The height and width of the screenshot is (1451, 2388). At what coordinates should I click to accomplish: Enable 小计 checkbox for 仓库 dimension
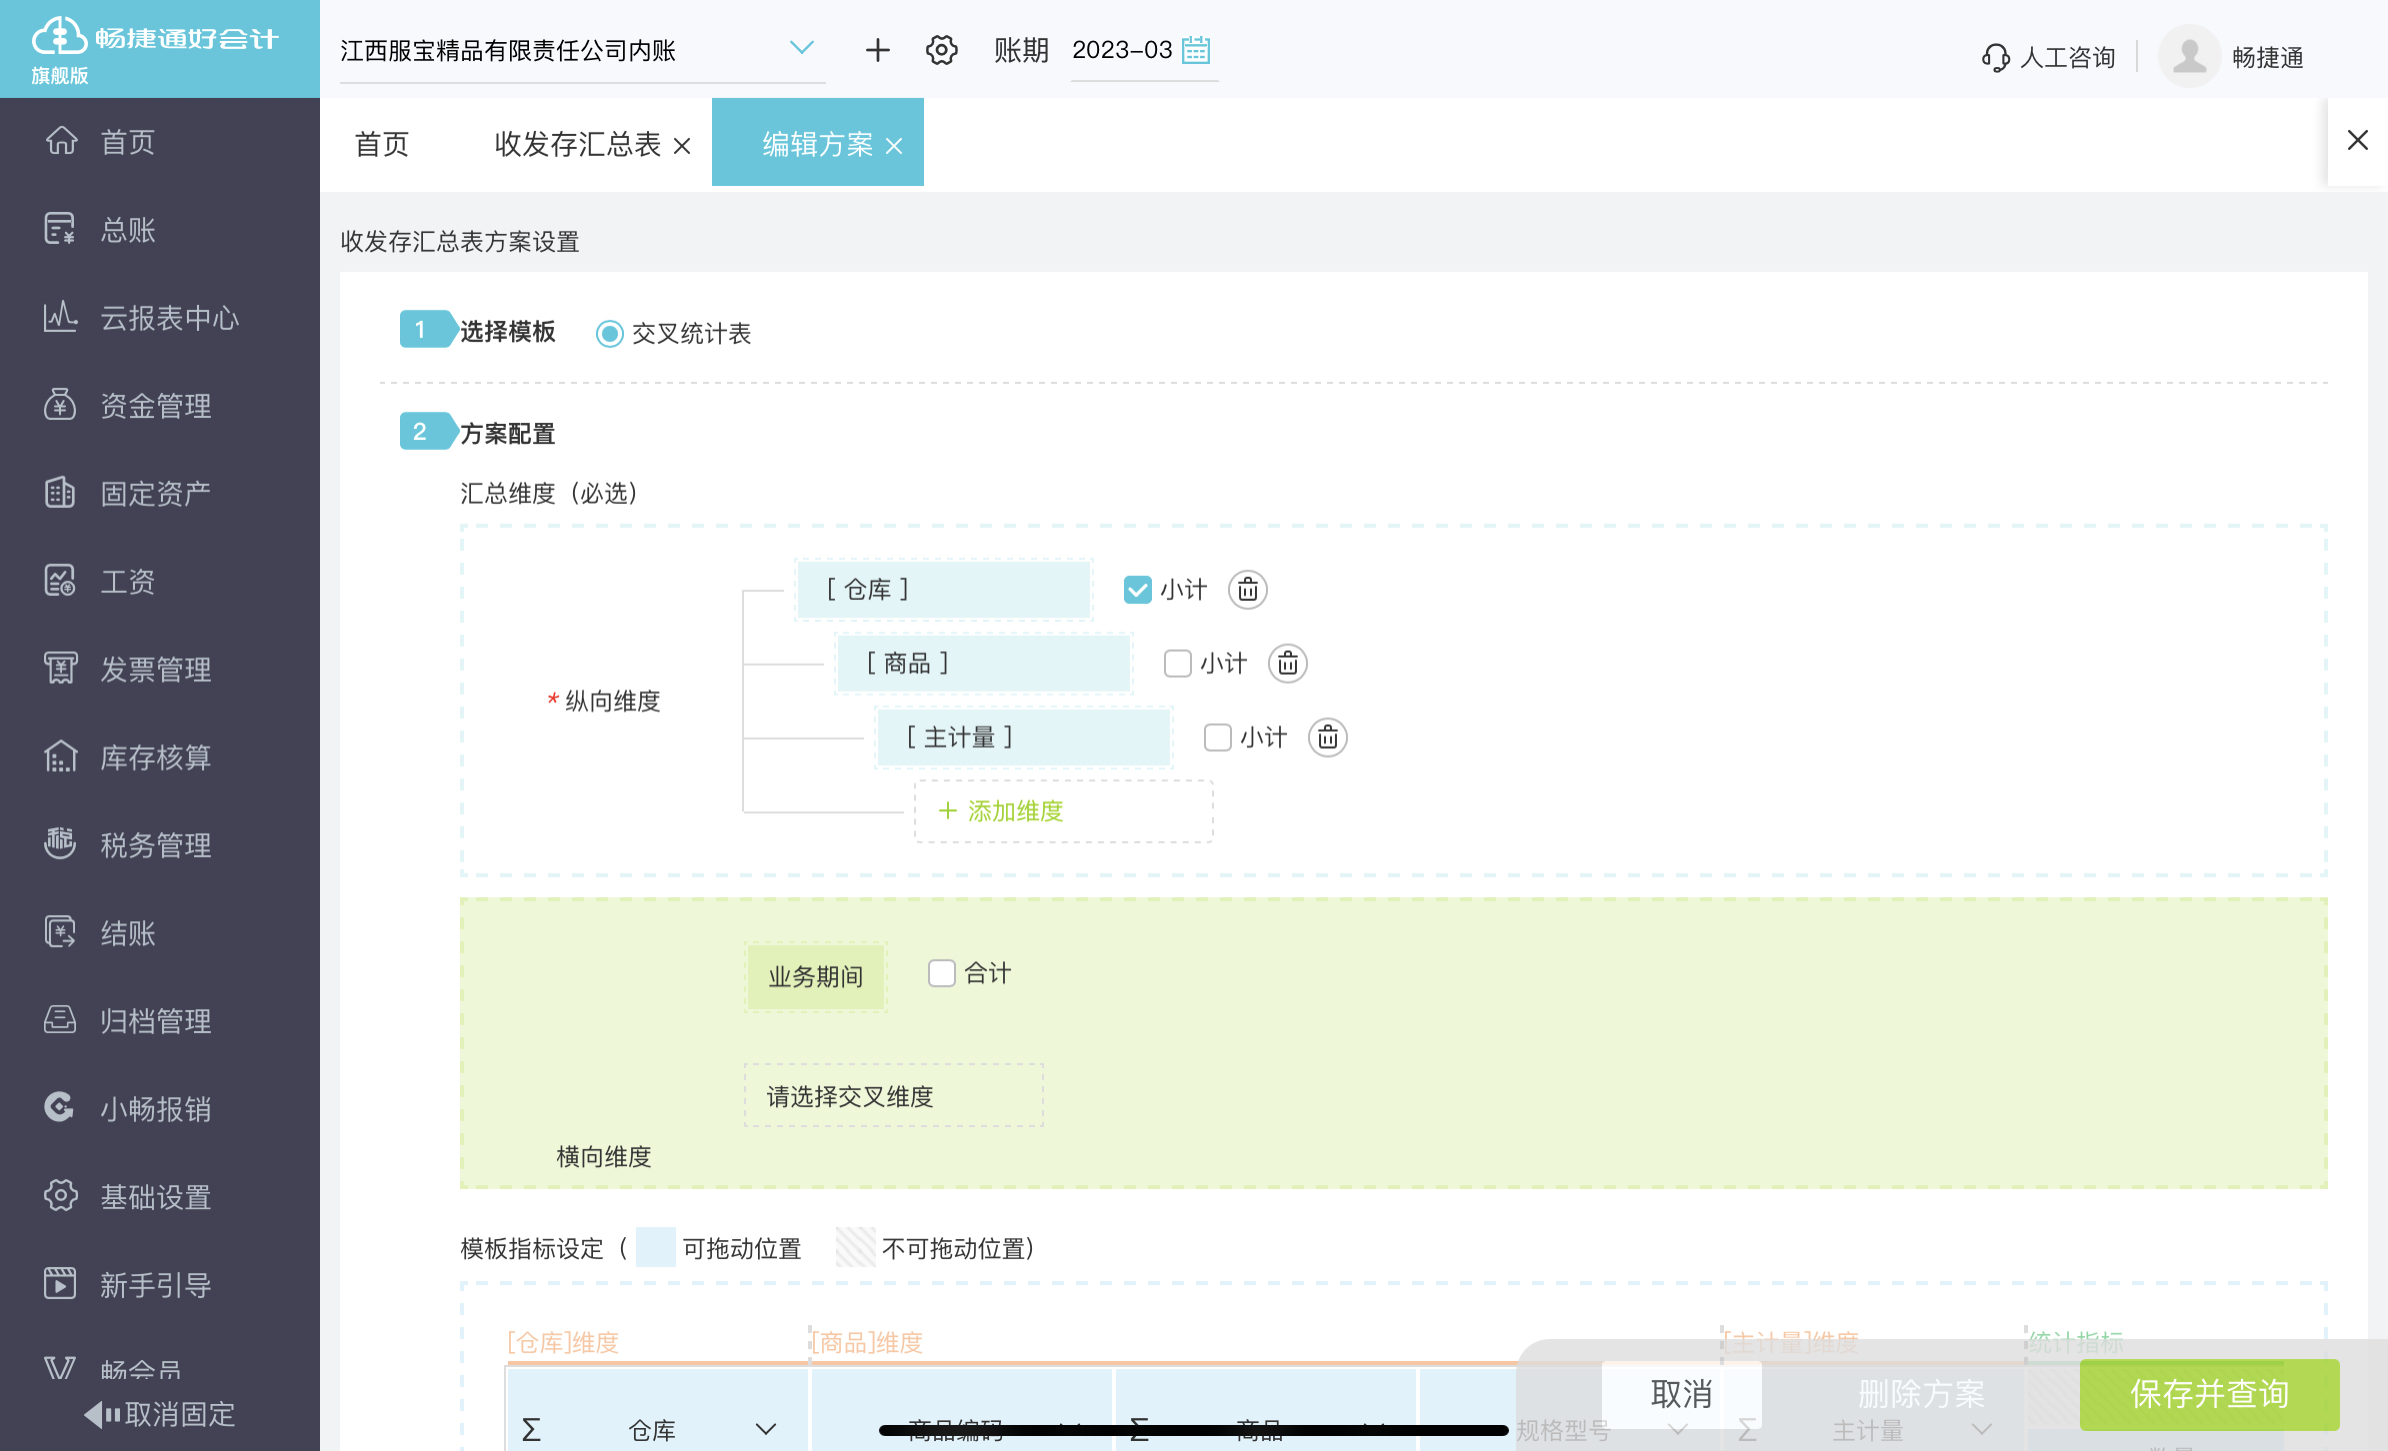[1134, 588]
